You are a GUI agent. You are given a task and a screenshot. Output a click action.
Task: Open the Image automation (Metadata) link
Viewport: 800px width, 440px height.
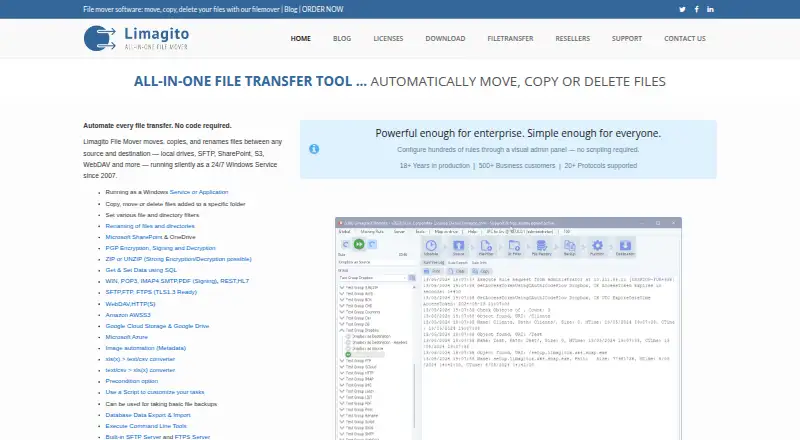click(145, 348)
